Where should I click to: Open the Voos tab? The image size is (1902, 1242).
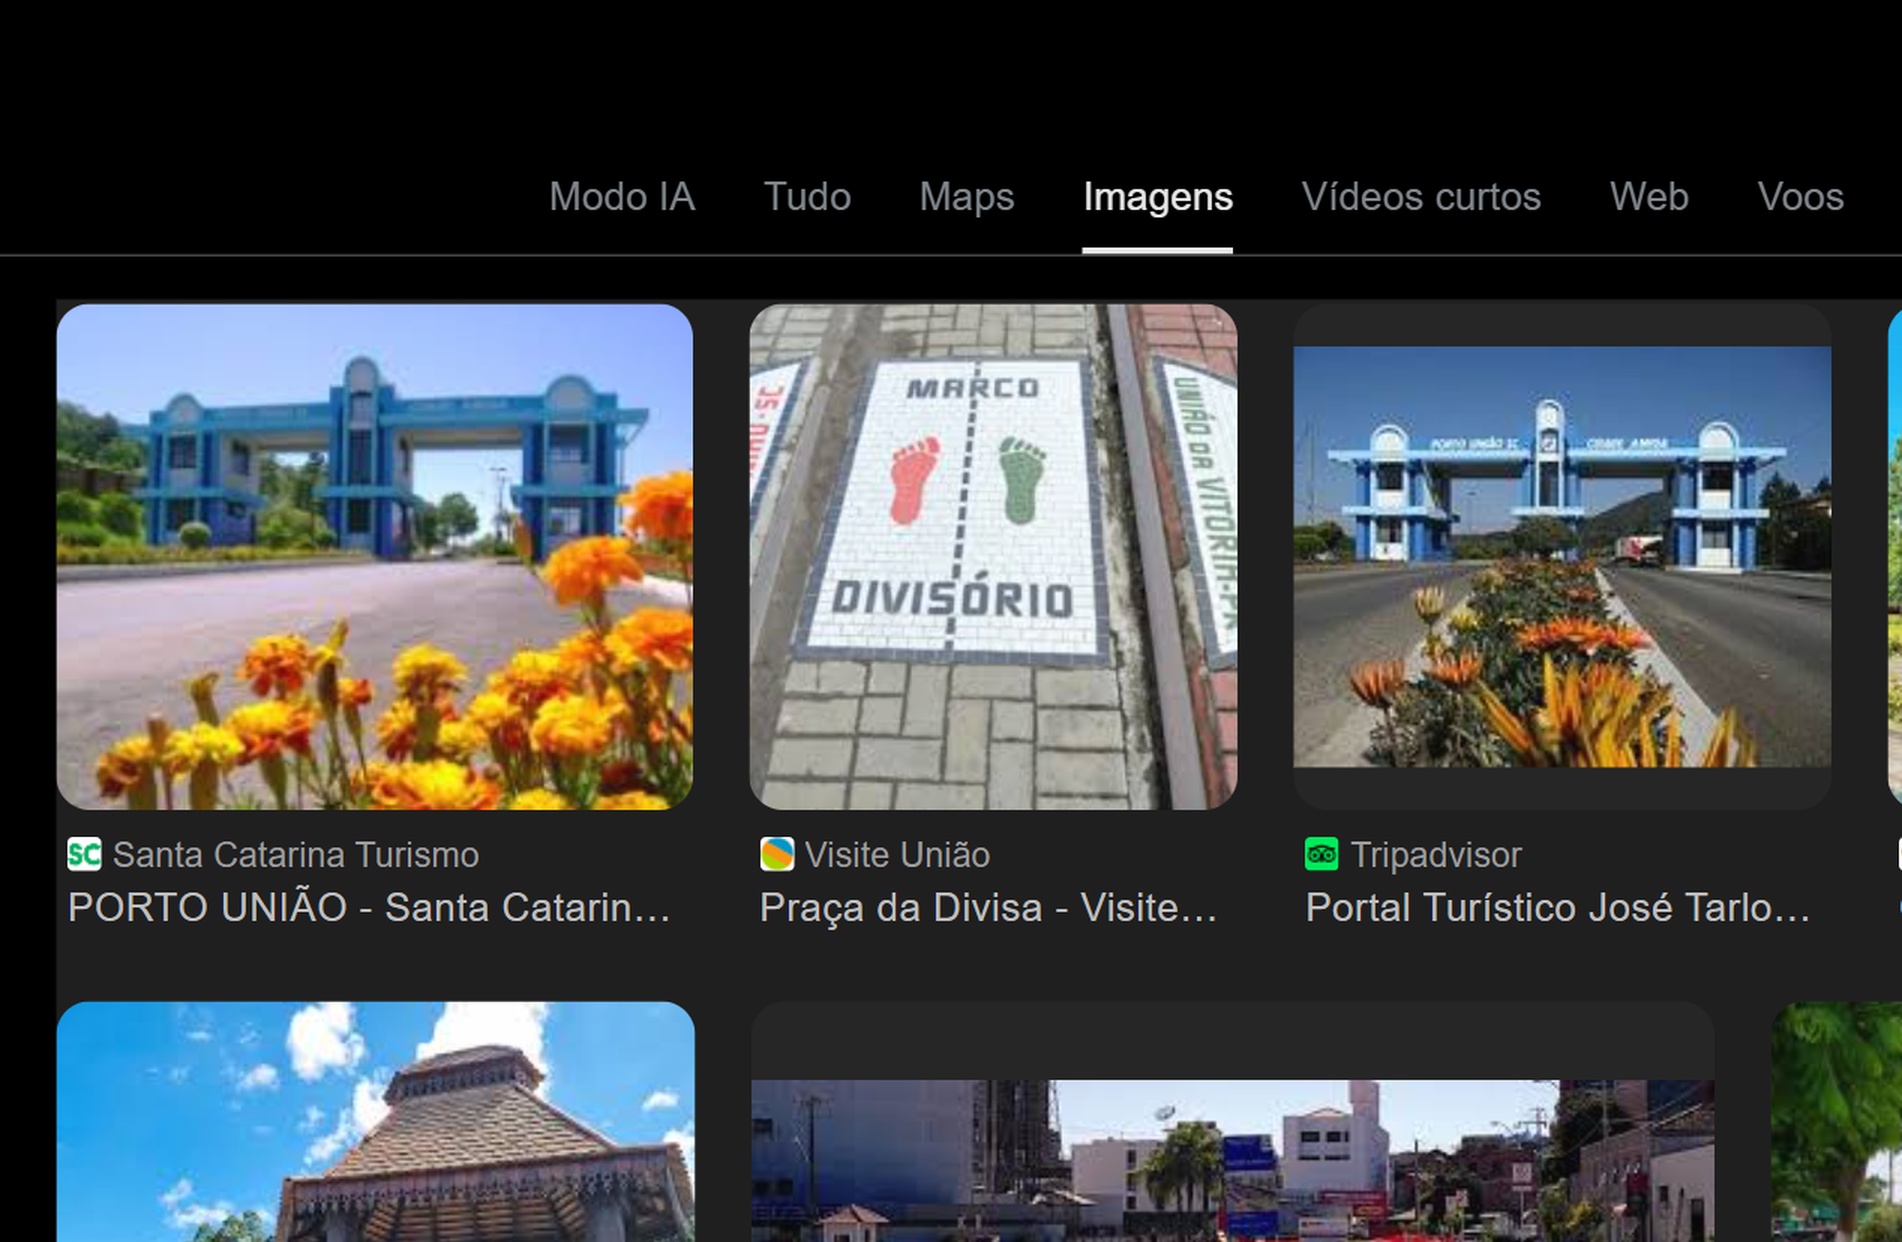coord(1800,197)
